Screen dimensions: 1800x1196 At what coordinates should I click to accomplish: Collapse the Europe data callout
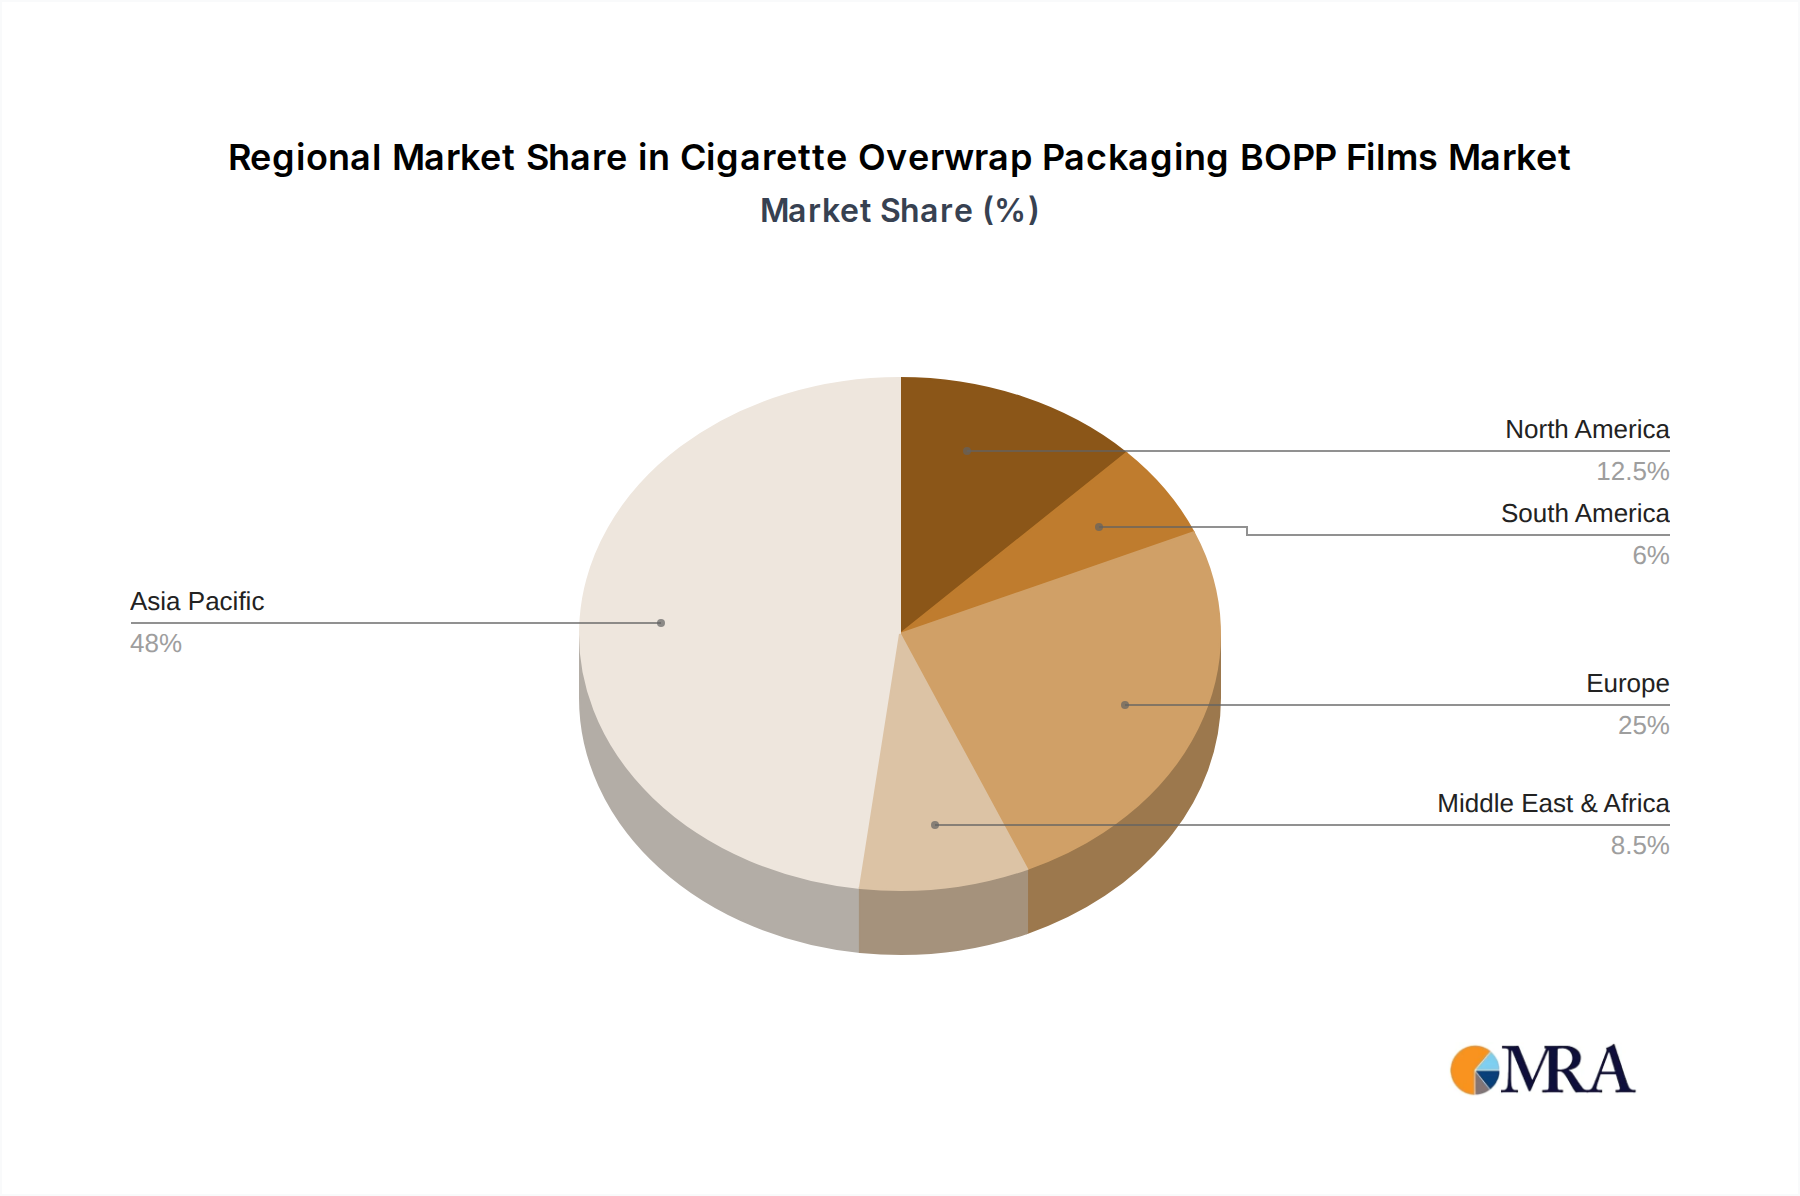pyautogui.click(x=1626, y=685)
